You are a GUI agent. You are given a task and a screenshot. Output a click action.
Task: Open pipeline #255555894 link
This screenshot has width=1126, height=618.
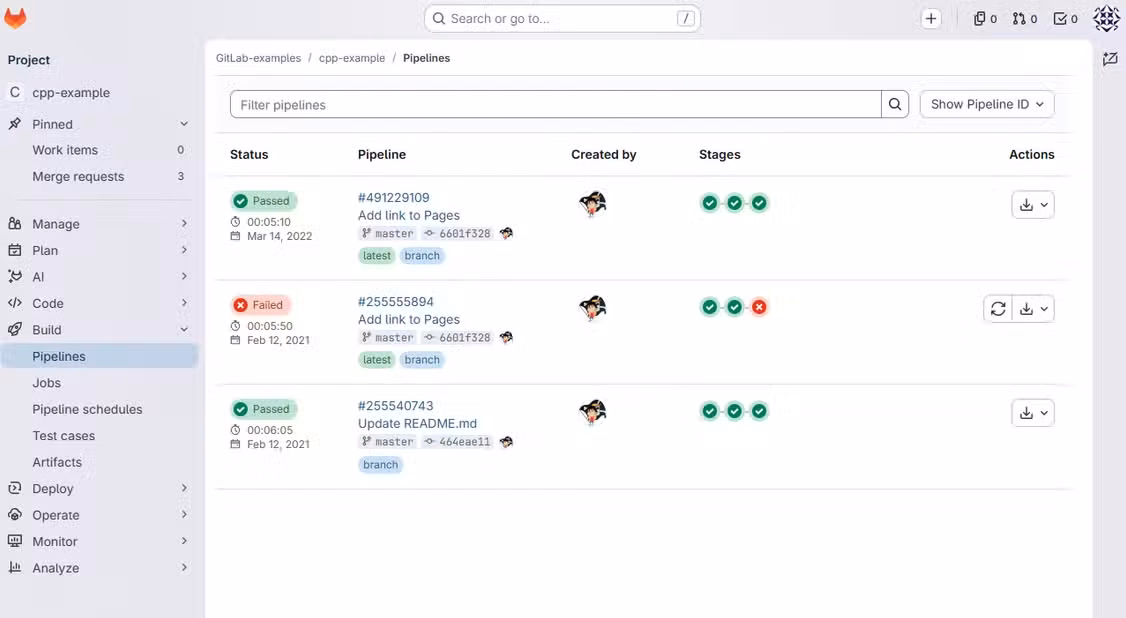pos(396,301)
